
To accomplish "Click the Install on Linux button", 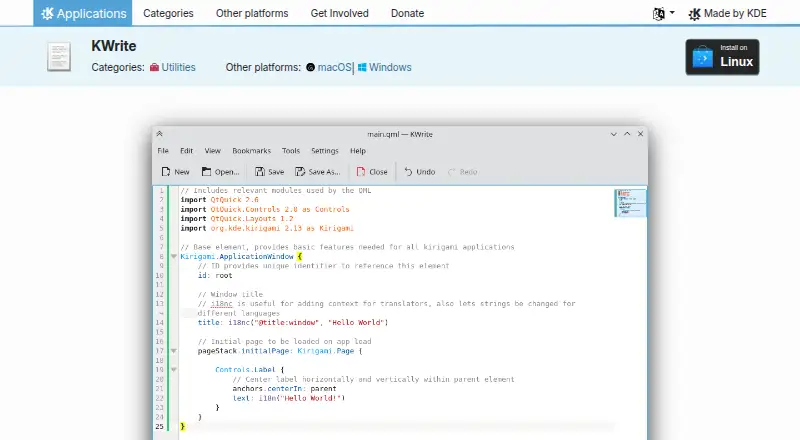I will click(x=722, y=57).
